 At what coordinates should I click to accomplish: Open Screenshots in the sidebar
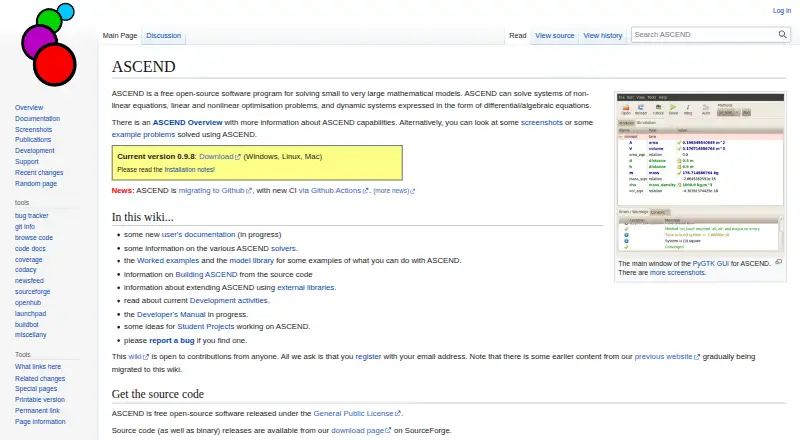pos(33,130)
